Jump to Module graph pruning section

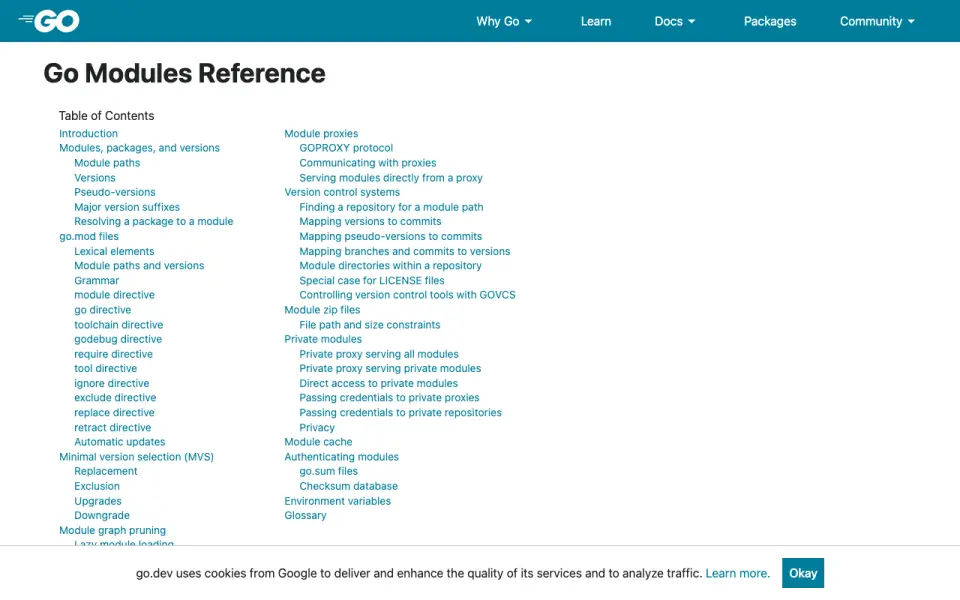(x=112, y=530)
